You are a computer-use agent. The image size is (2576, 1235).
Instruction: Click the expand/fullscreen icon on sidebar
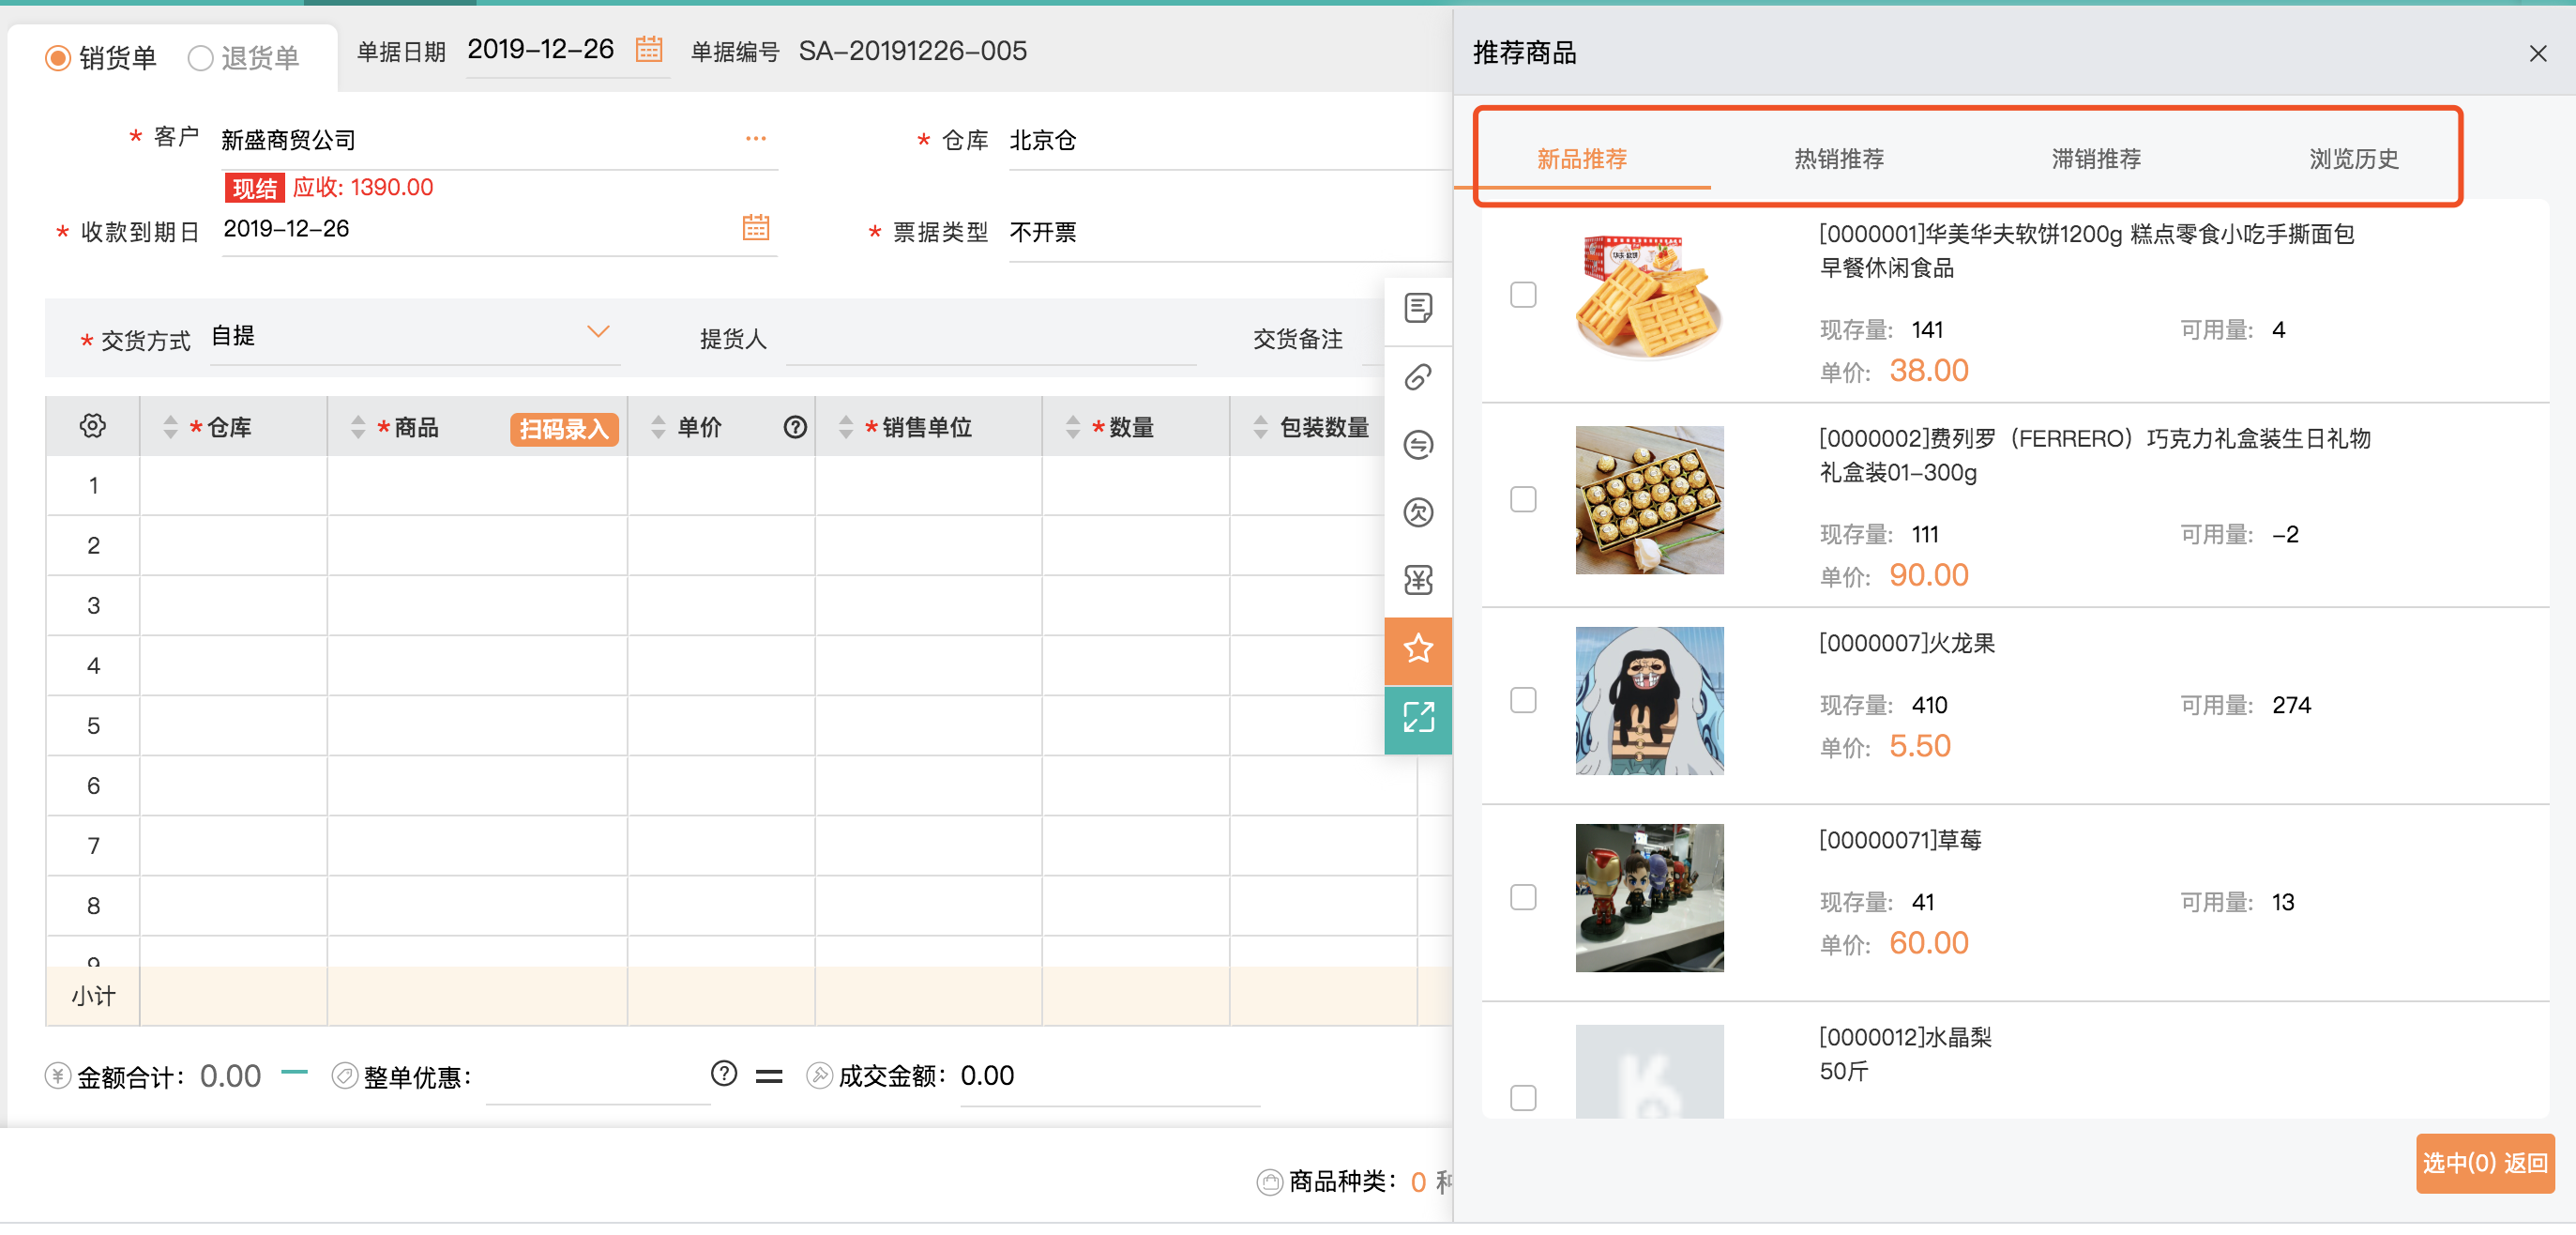coord(1417,719)
